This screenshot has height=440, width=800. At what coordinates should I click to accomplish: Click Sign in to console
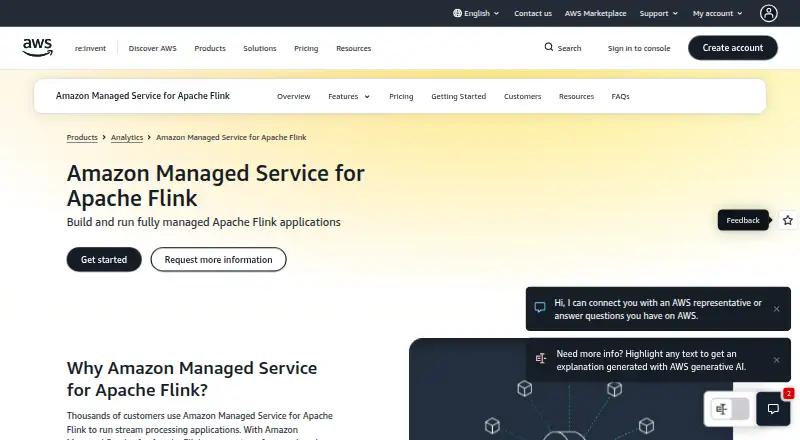pyautogui.click(x=639, y=48)
